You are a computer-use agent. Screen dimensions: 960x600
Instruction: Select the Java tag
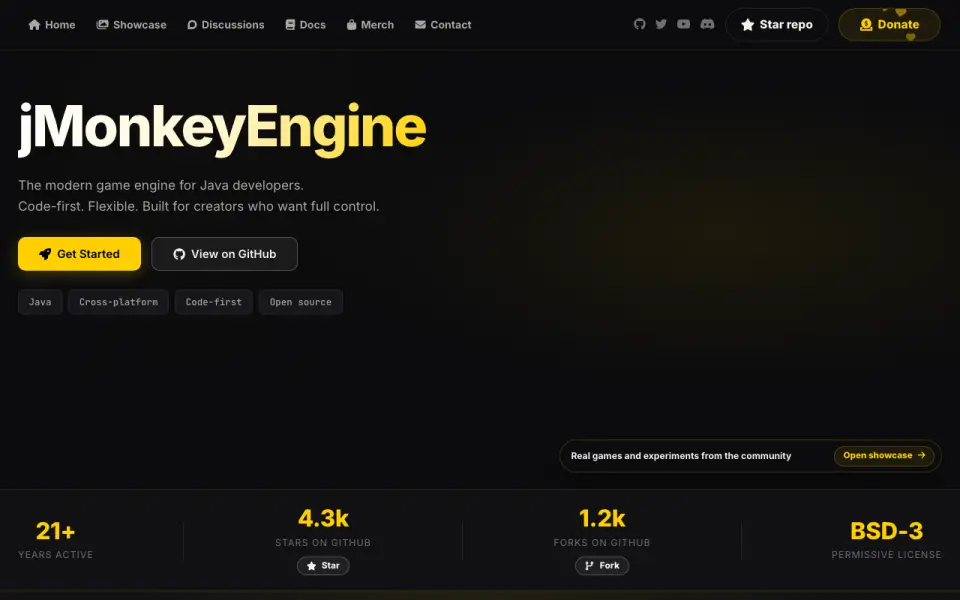pyautogui.click(x=40, y=302)
